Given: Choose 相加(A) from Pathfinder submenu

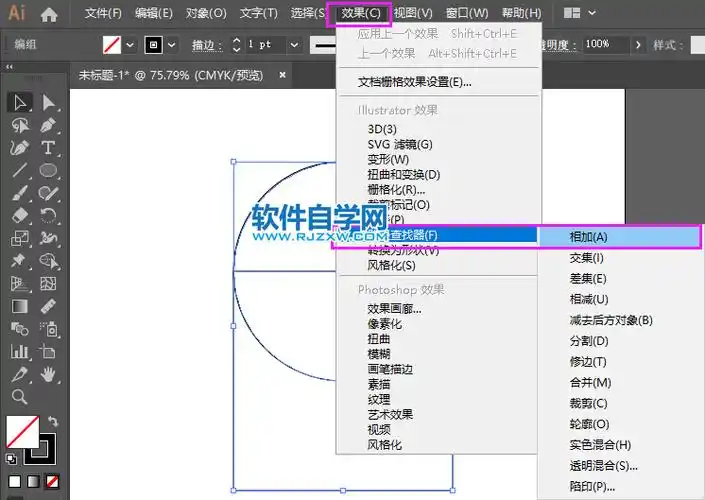Looking at the screenshot, I should tap(589, 237).
